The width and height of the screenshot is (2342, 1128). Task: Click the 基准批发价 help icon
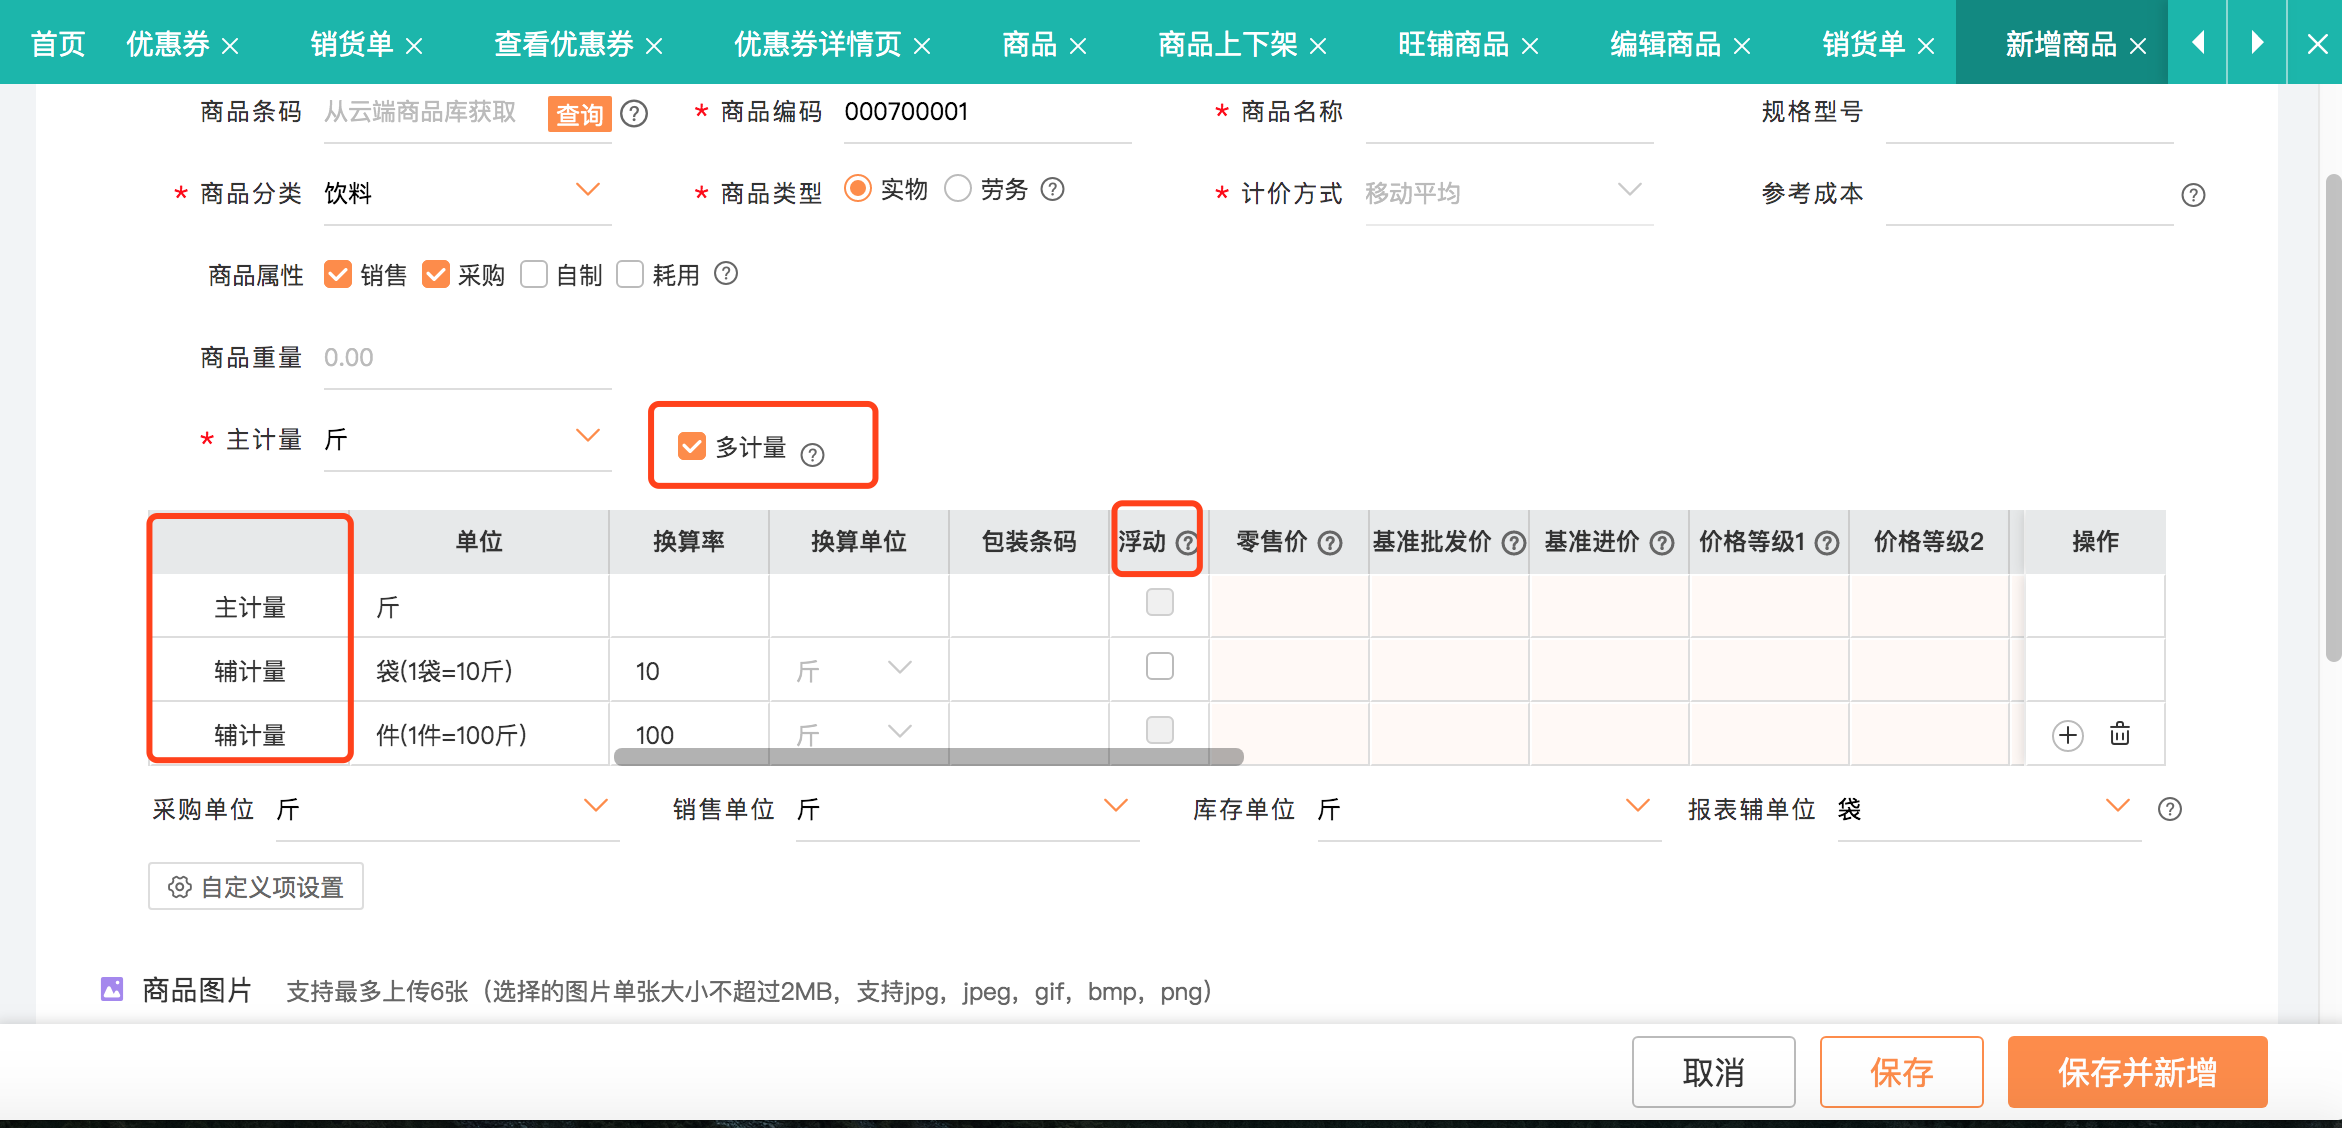pyautogui.click(x=1513, y=541)
